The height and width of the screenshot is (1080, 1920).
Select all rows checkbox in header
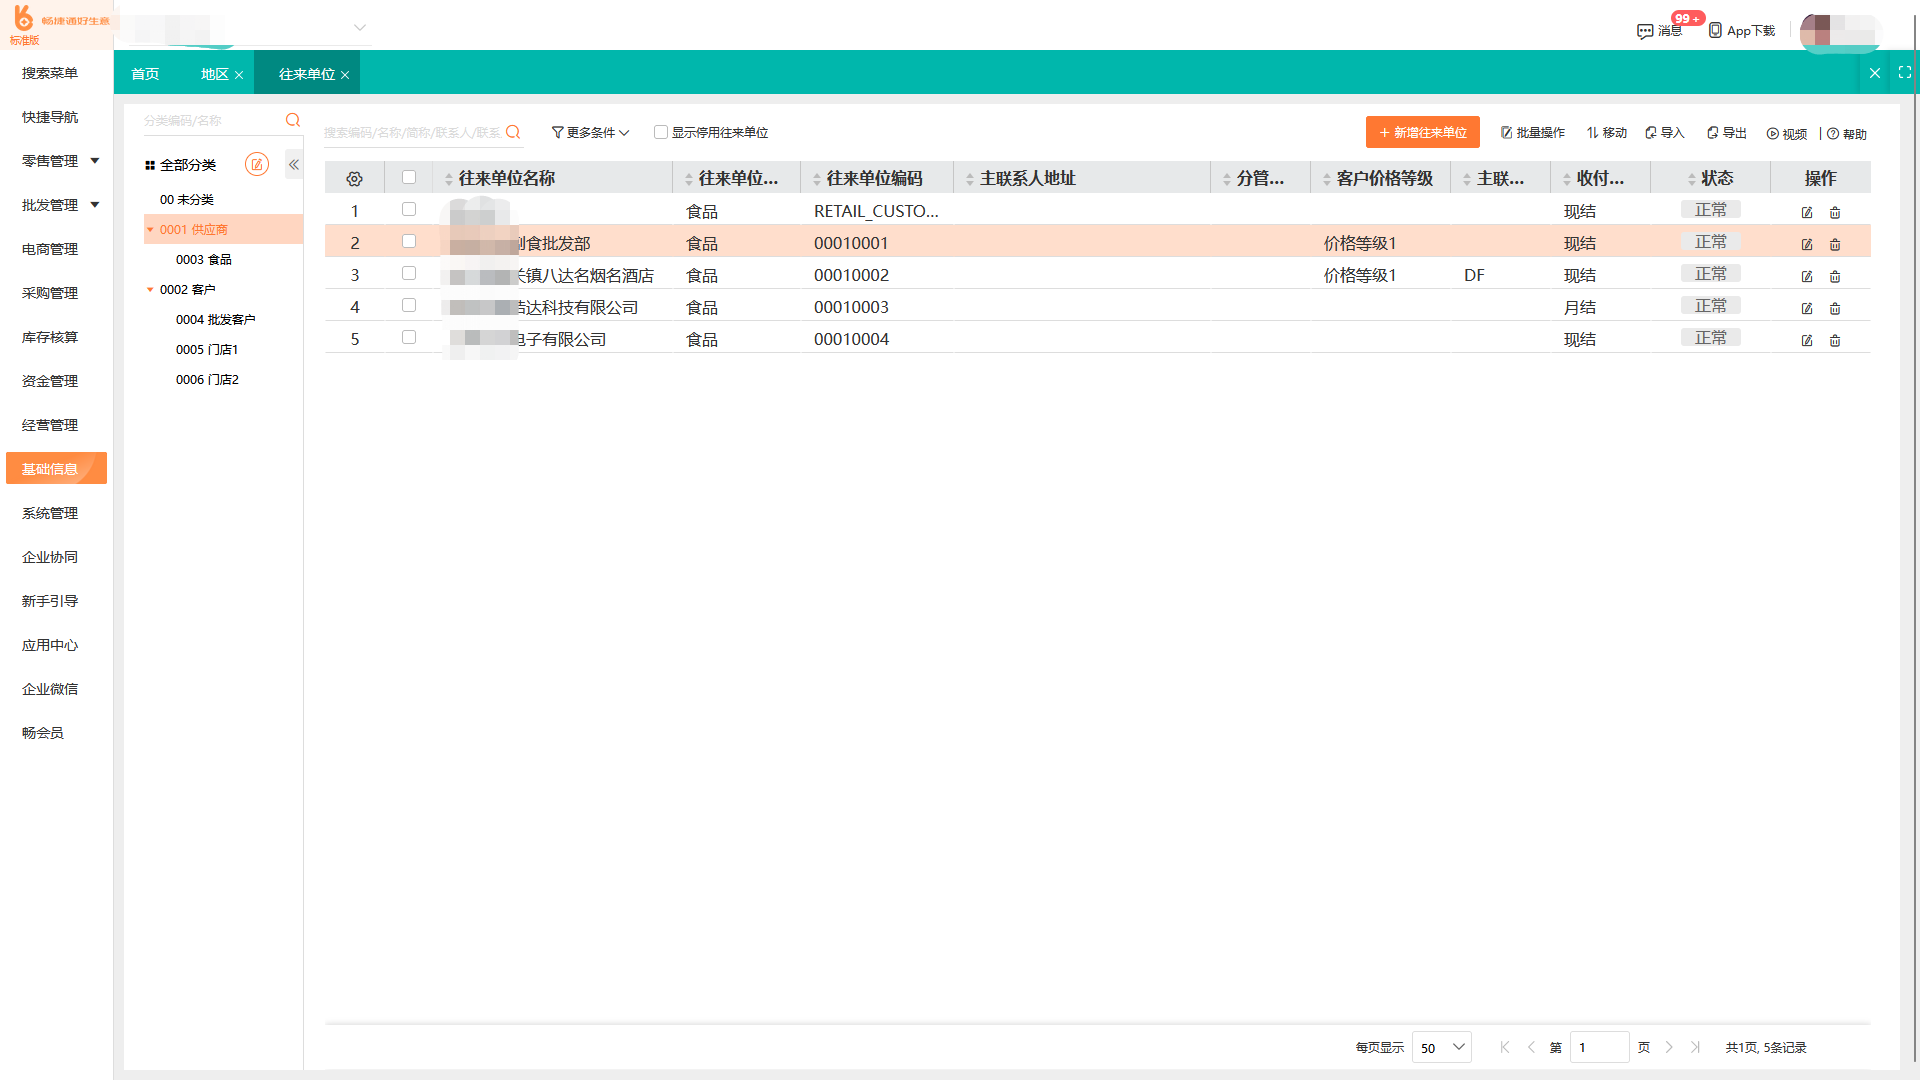click(410, 177)
